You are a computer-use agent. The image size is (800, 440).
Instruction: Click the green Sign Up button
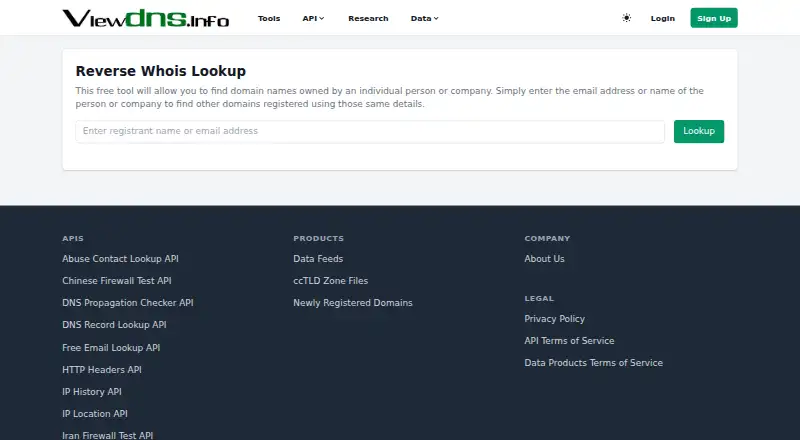point(714,18)
